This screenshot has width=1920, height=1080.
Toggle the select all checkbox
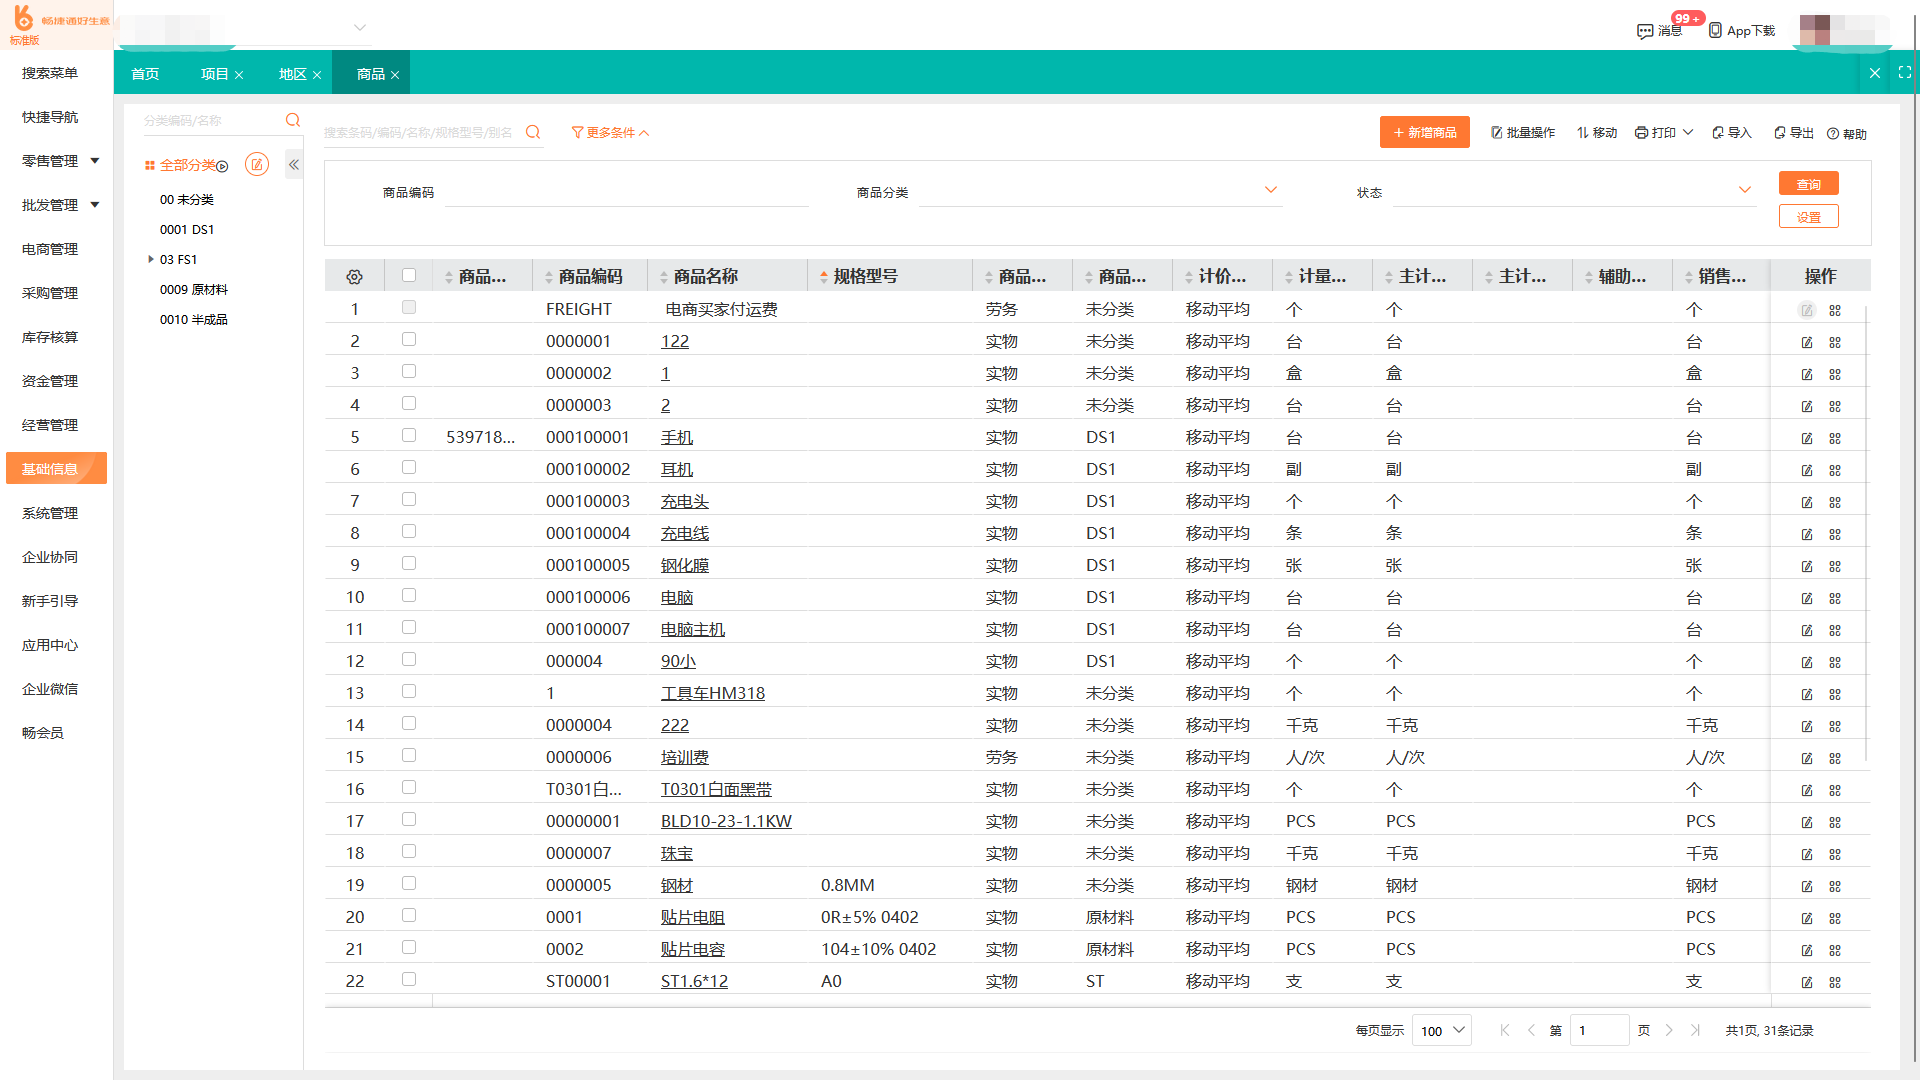pyautogui.click(x=411, y=276)
